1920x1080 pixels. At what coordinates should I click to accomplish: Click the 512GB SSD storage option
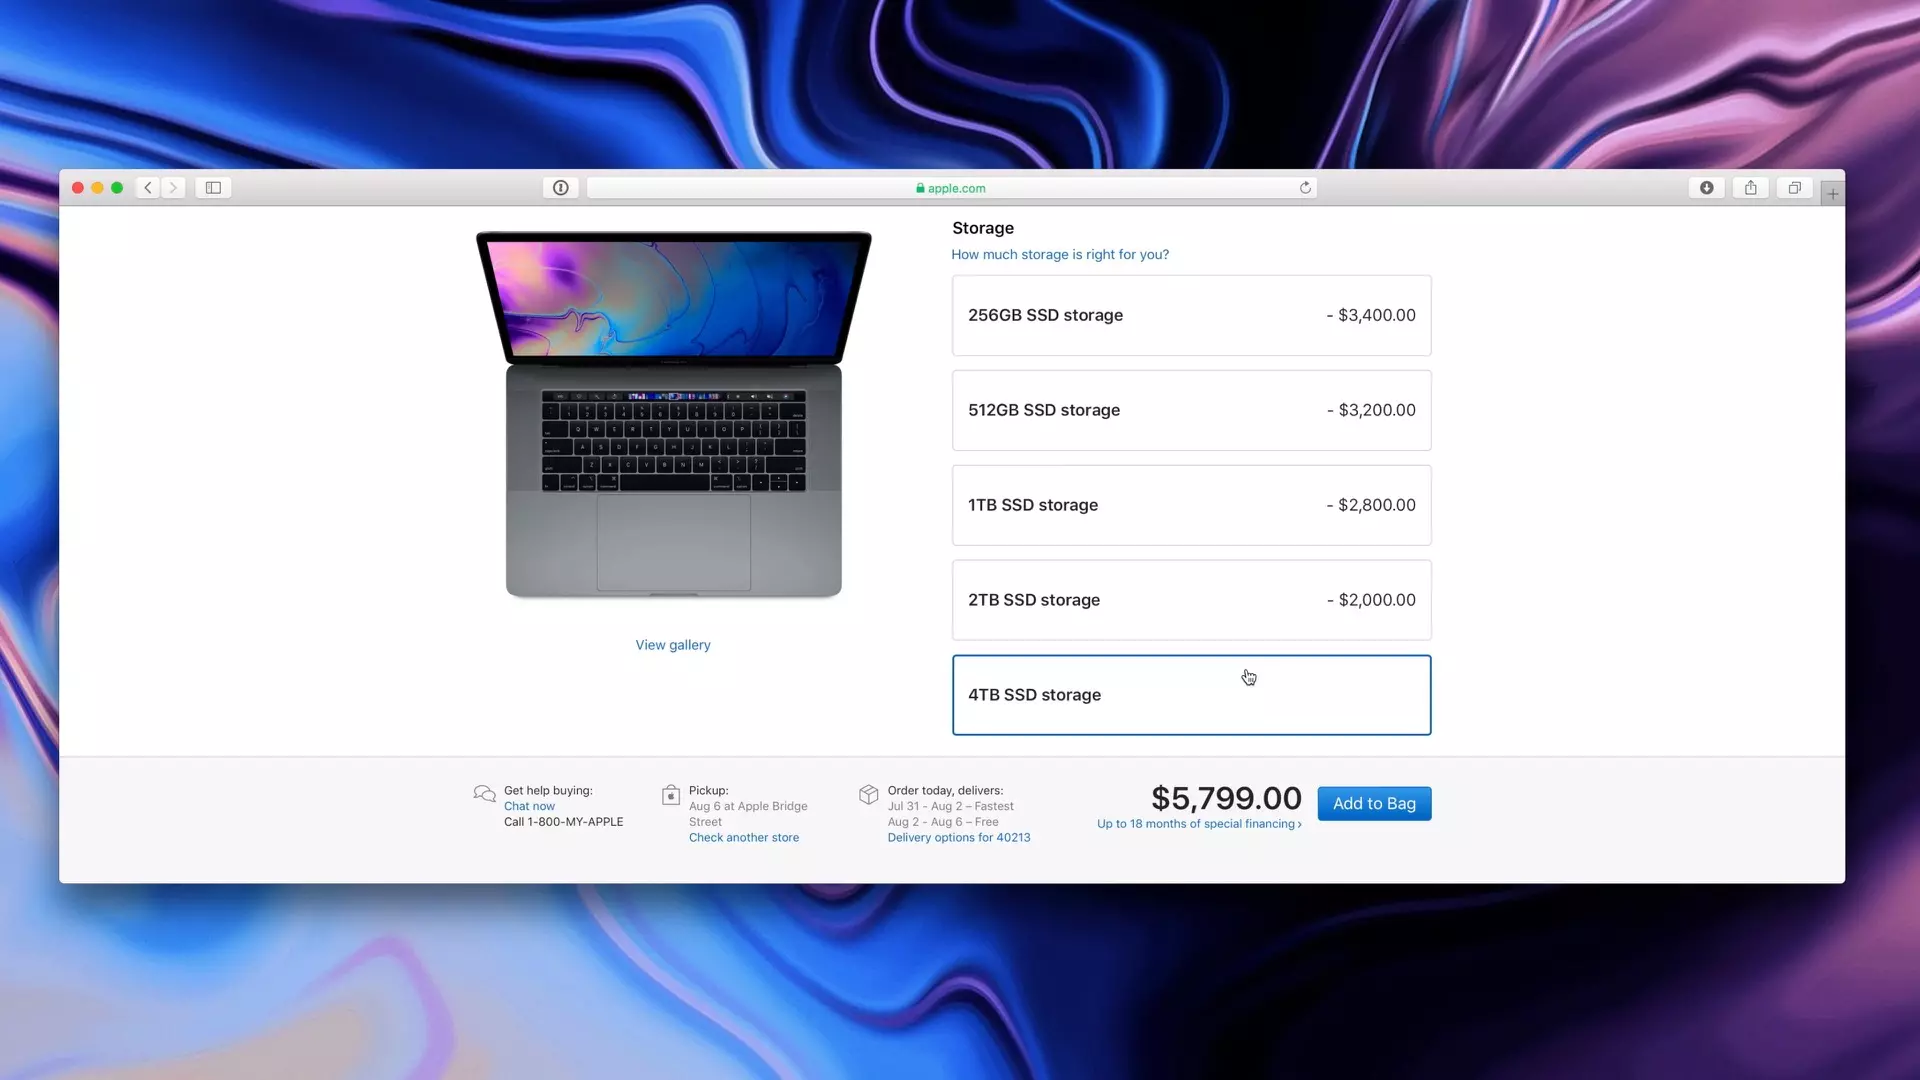[1191, 409]
